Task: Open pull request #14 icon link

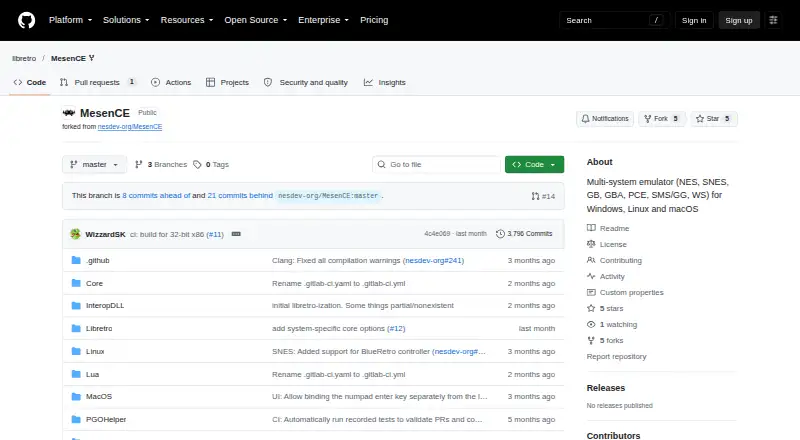Action: [x=543, y=196]
